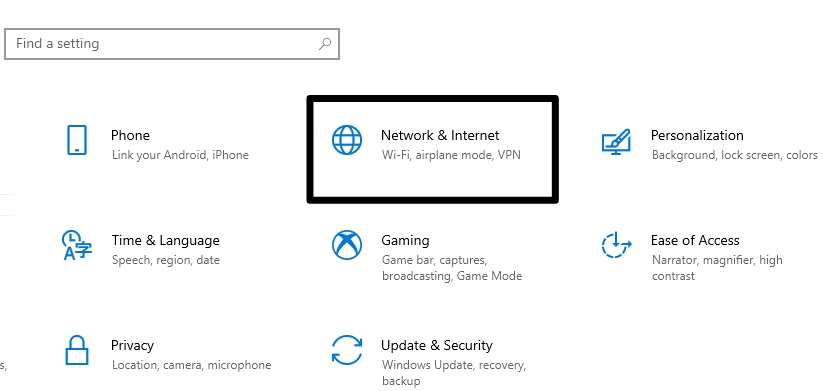The height and width of the screenshot is (391, 823).
Task: Click inside the Find a setting box
Action: click(172, 44)
